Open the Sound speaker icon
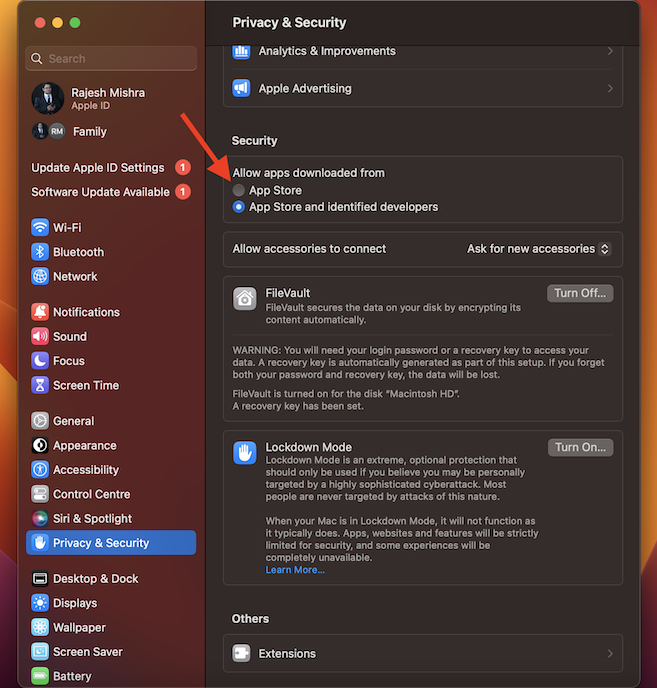 click(x=40, y=337)
